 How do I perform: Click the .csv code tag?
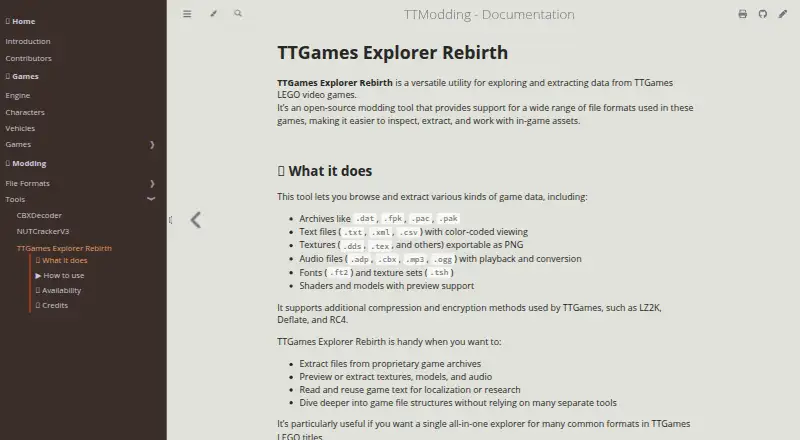[409, 232]
